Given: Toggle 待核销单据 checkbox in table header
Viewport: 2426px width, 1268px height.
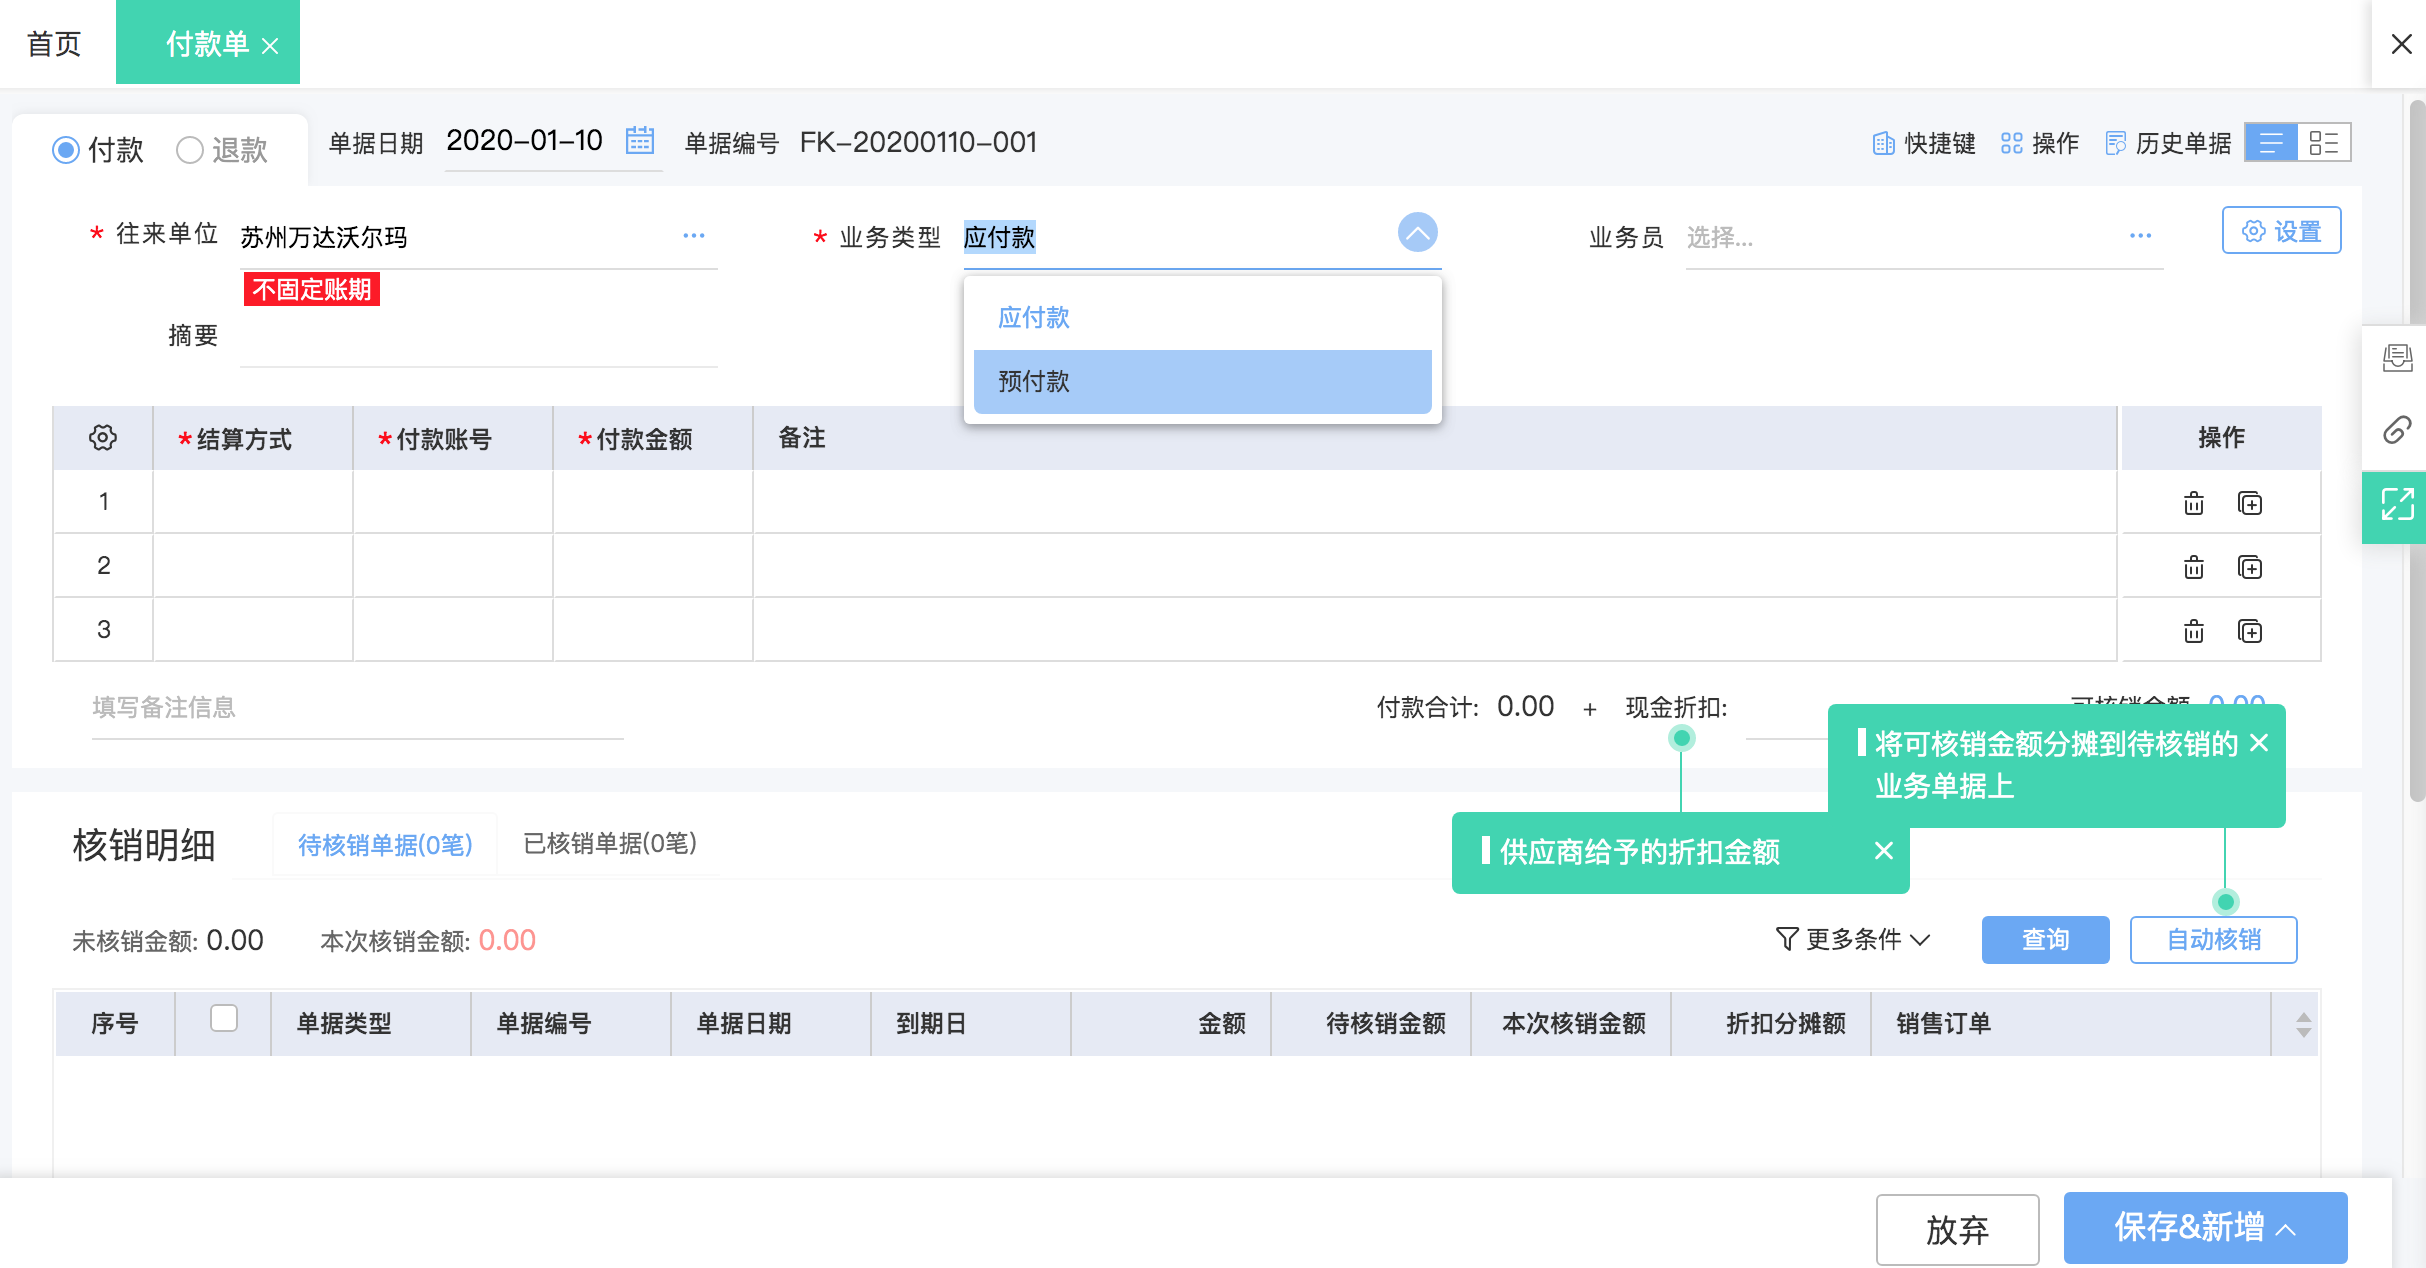Looking at the screenshot, I should [x=223, y=1022].
